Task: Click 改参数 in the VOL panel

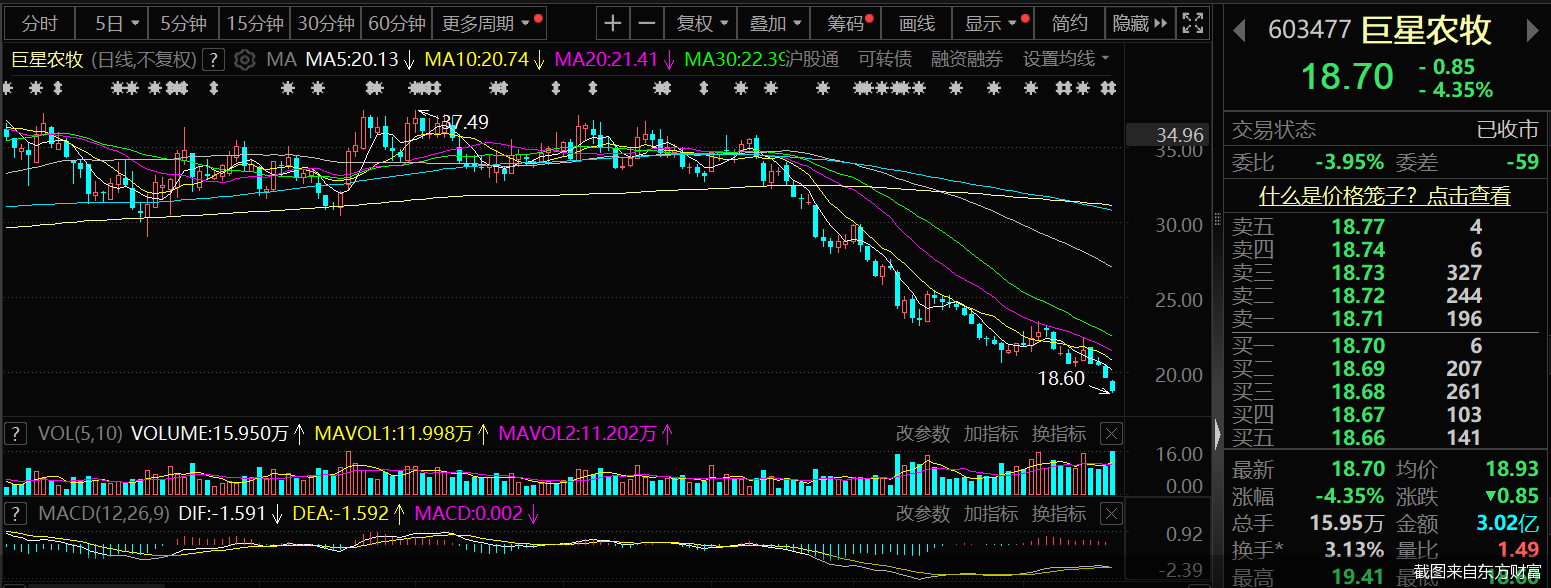Action: pyautogui.click(x=922, y=434)
